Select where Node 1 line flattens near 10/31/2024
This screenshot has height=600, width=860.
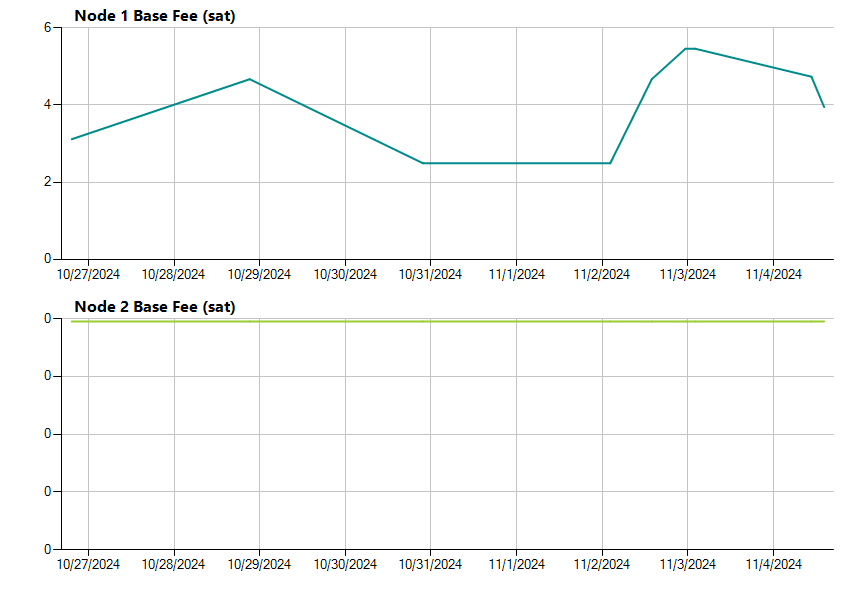423,163
